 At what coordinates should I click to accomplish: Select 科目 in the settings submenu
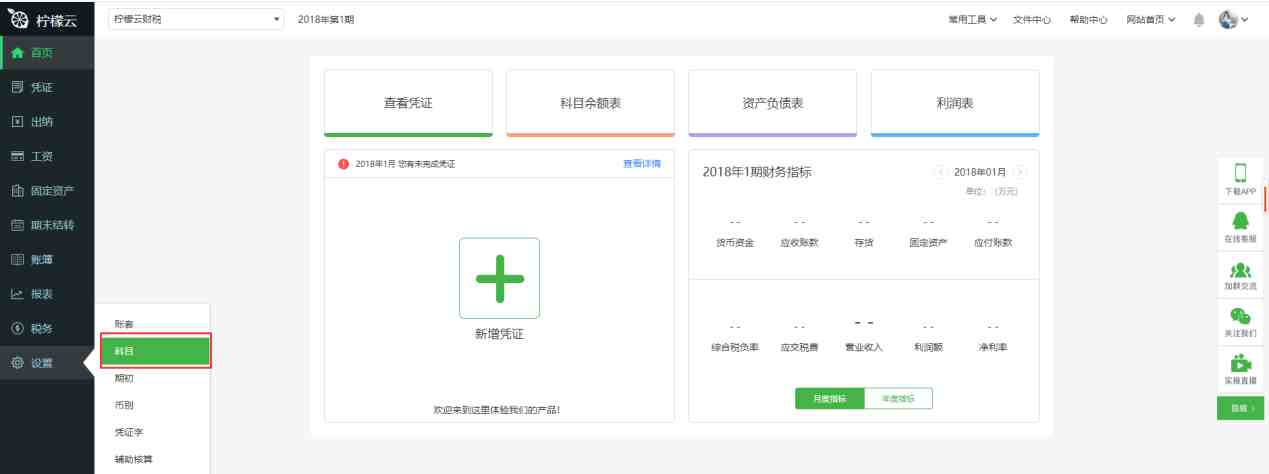point(154,352)
